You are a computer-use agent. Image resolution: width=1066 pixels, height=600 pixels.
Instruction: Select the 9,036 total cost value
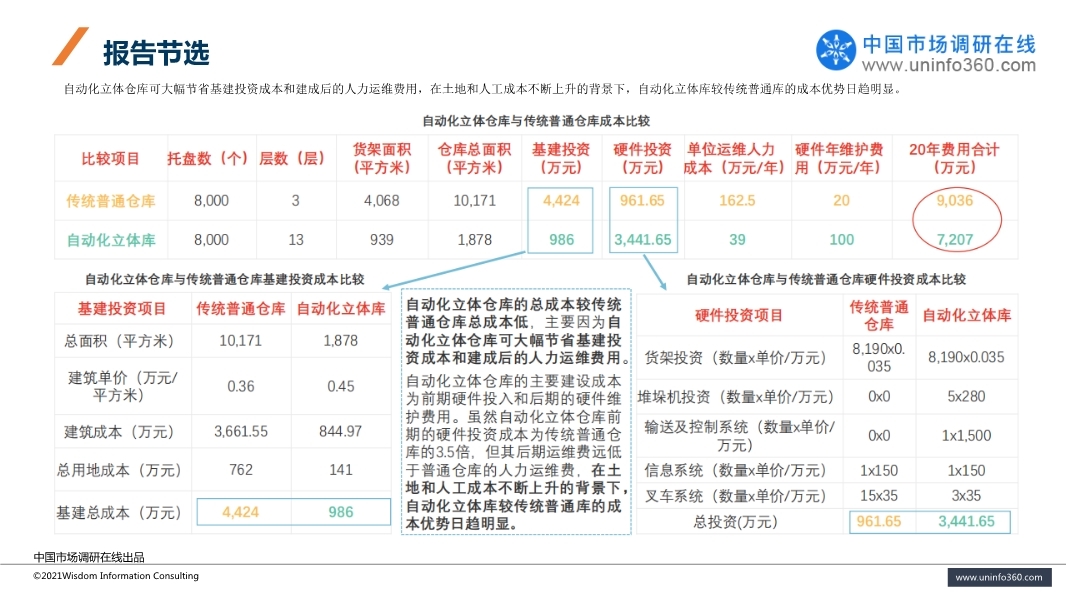pos(953,201)
